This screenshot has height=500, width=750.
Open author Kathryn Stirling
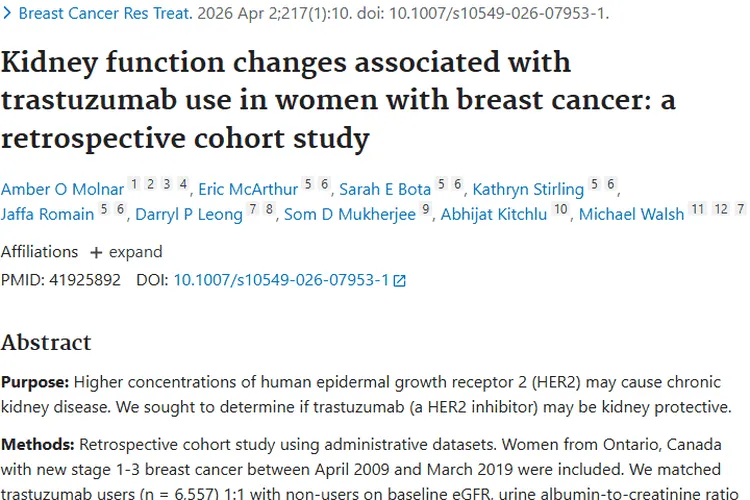point(528,189)
